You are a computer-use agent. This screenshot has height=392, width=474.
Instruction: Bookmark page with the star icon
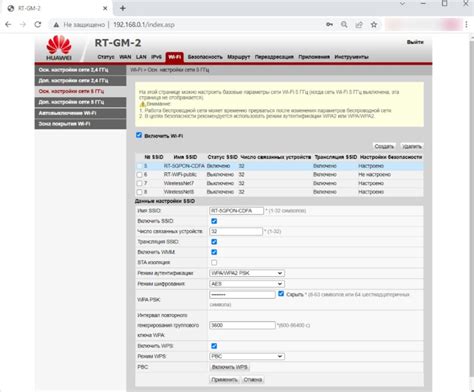click(374, 25)
